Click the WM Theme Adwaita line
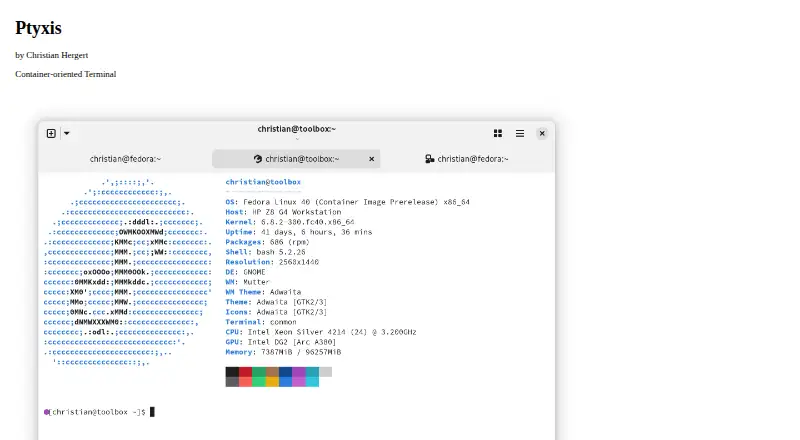800x440 pixels. point(263,292)
